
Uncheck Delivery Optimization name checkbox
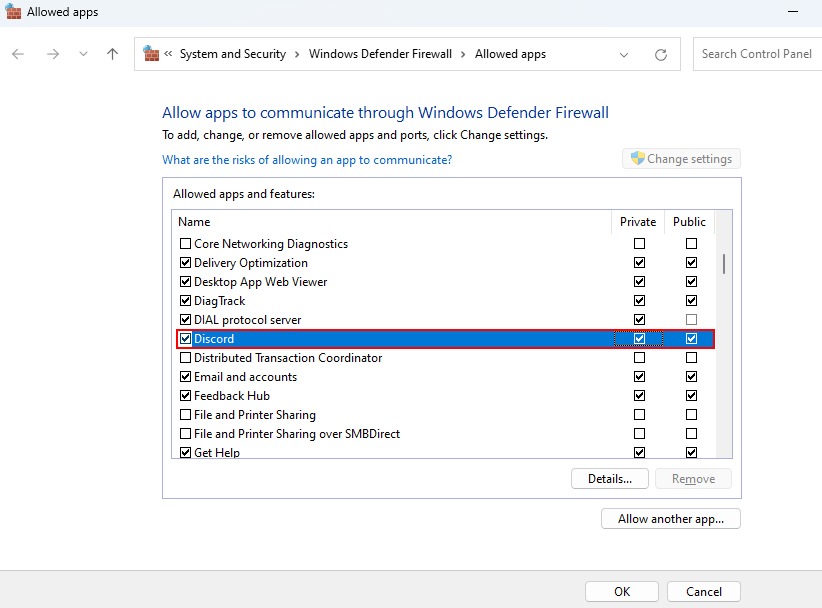point(185,263)
